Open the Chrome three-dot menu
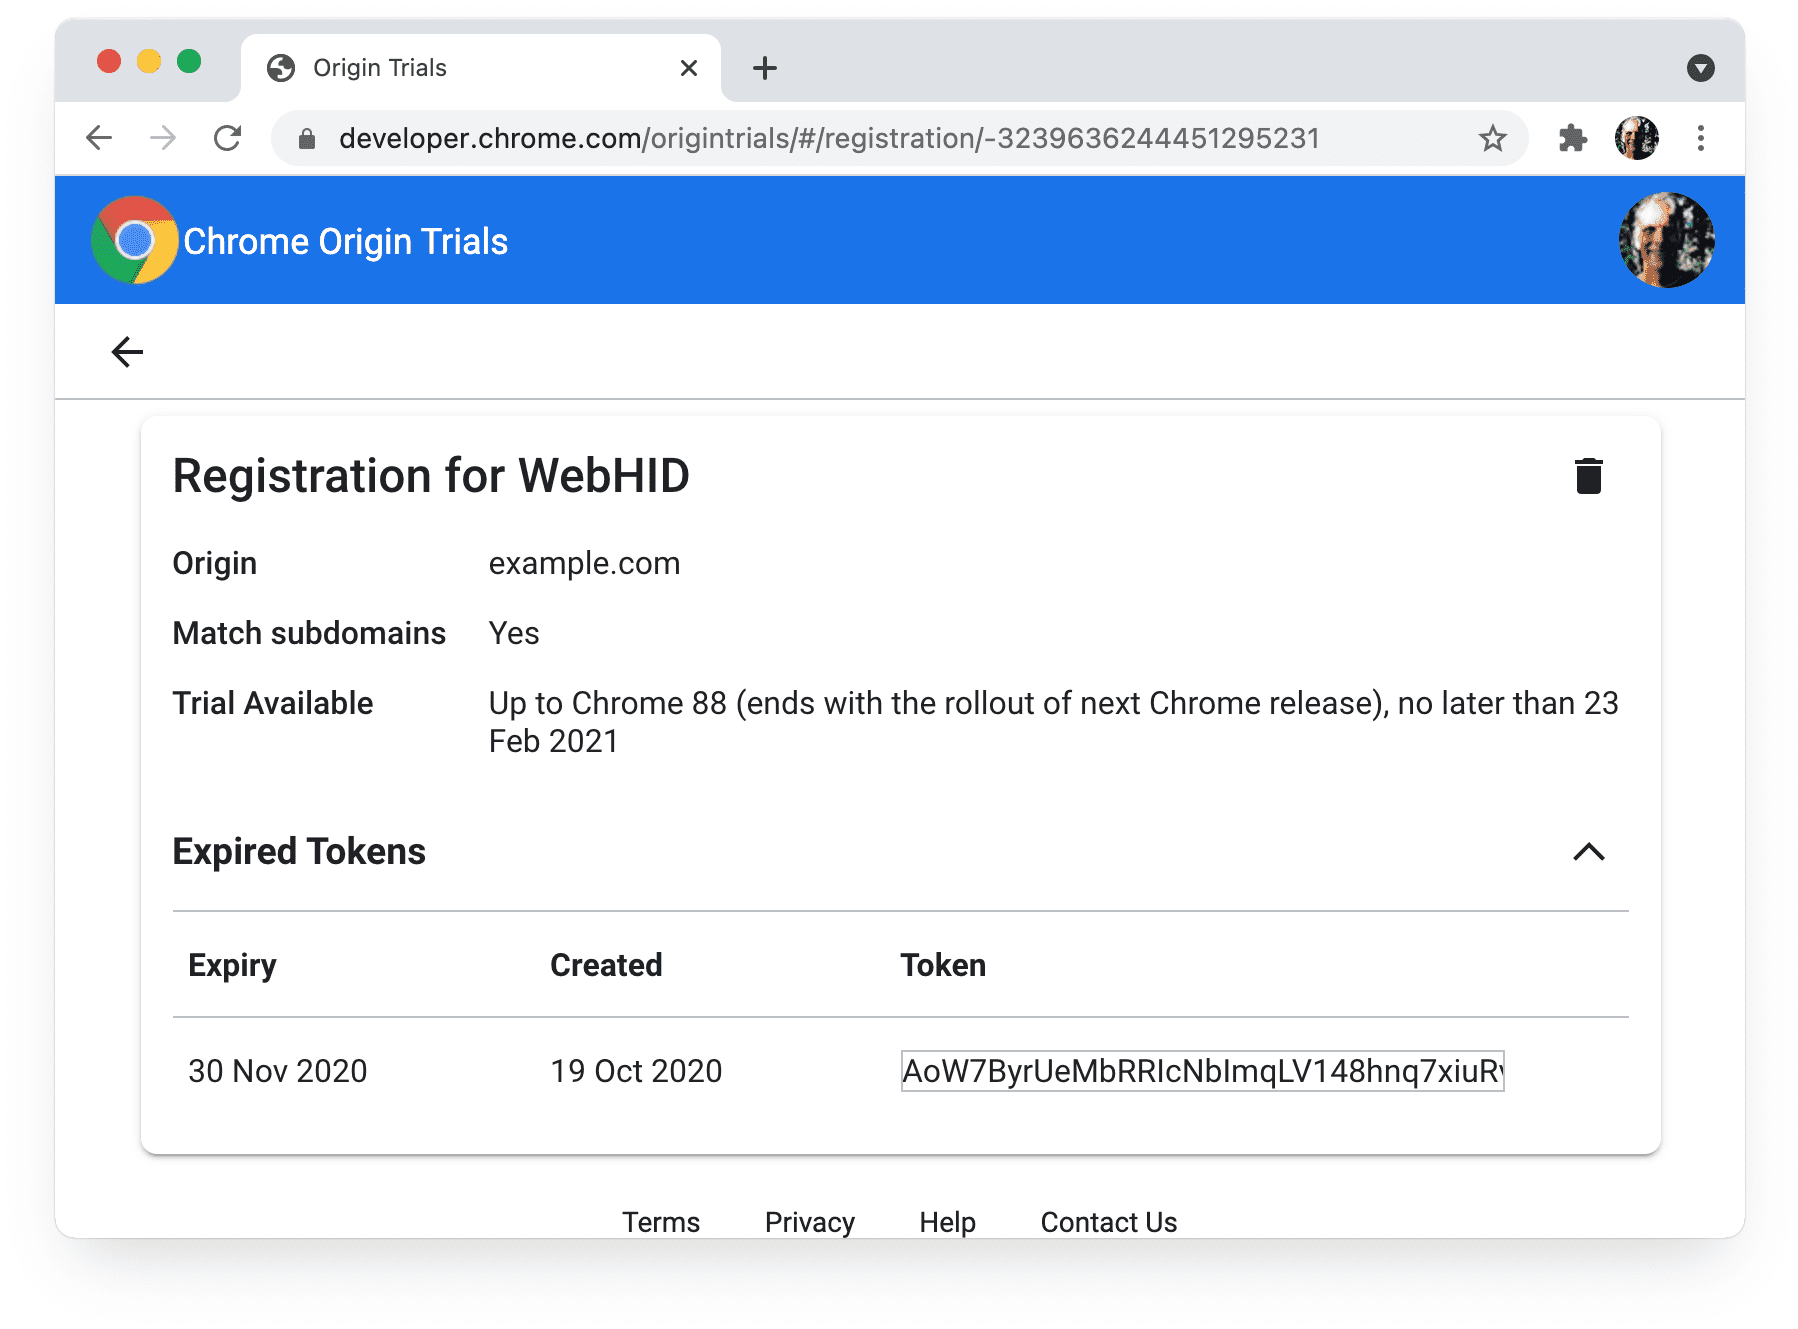The height and width of the screenshot is (1329, 1798). tap(1700, 138)
